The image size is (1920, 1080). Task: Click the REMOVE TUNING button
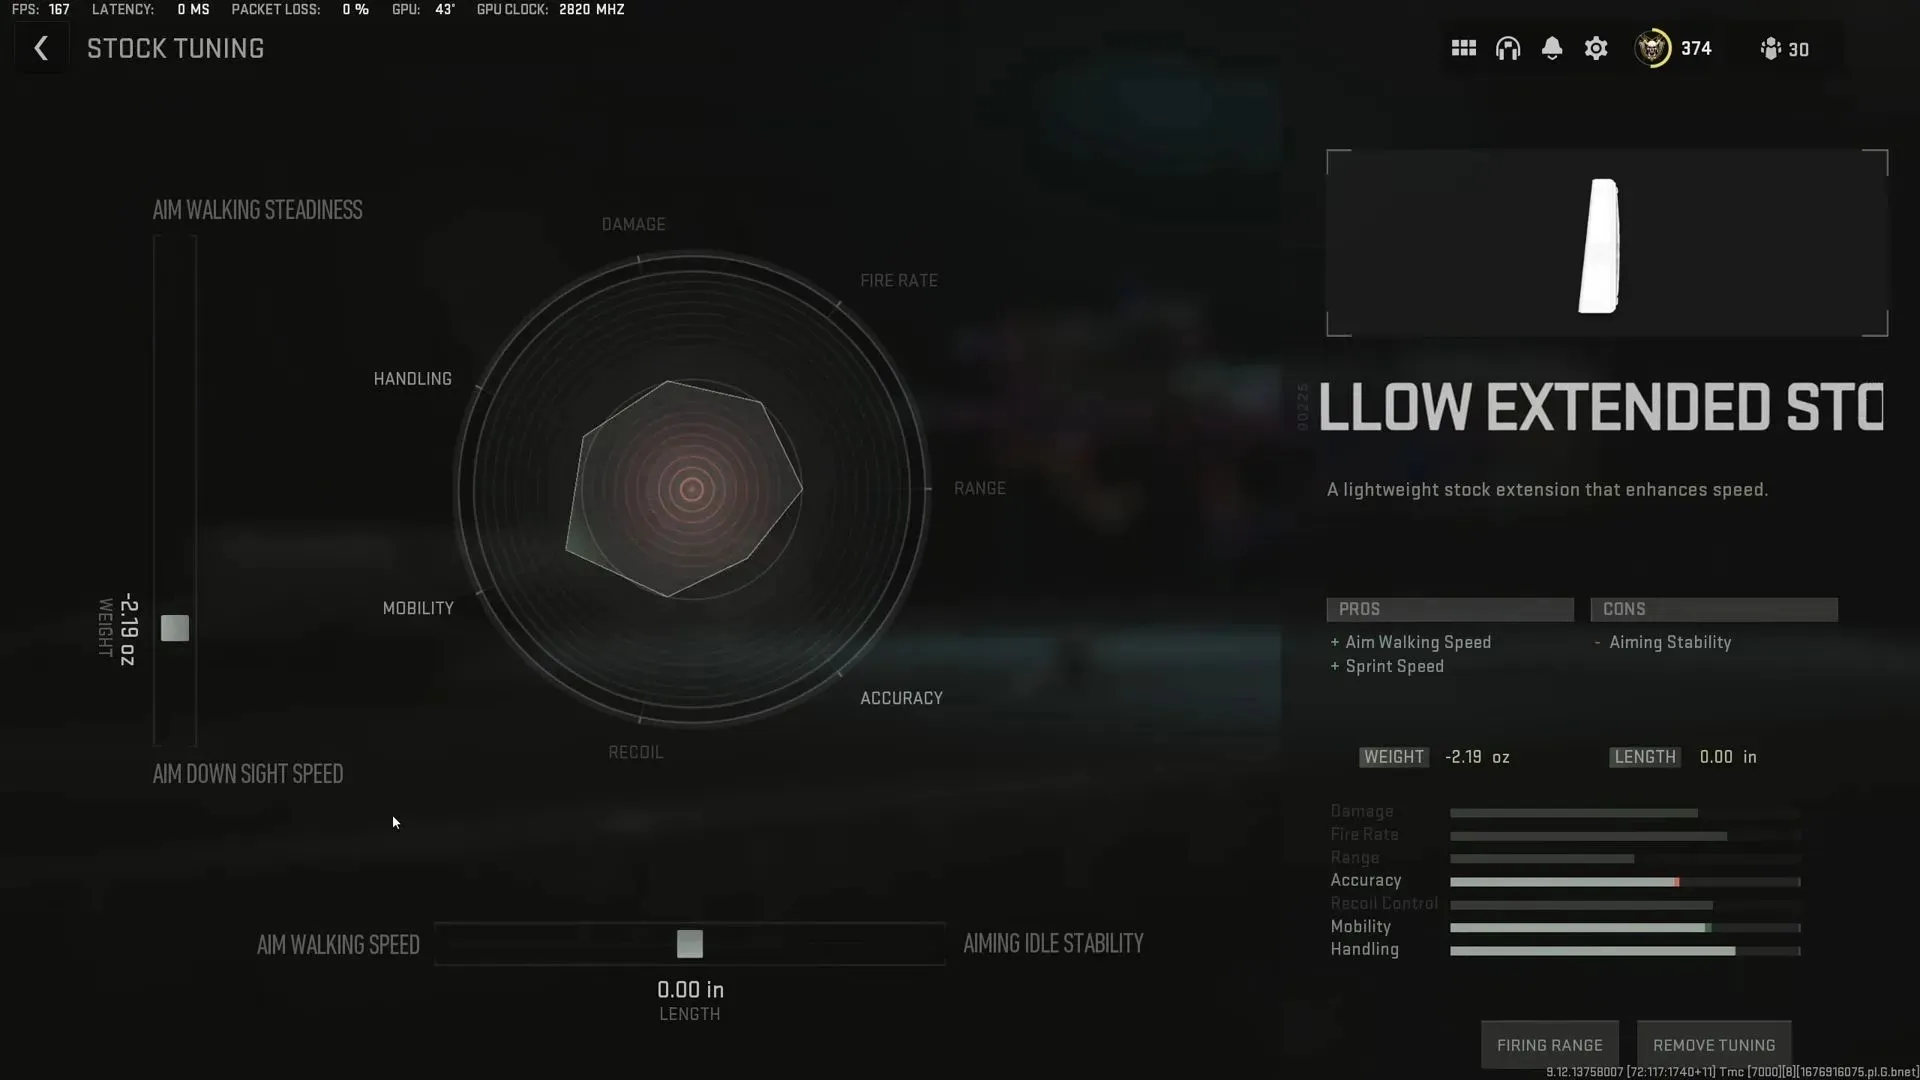[x=1713, y=1044]
